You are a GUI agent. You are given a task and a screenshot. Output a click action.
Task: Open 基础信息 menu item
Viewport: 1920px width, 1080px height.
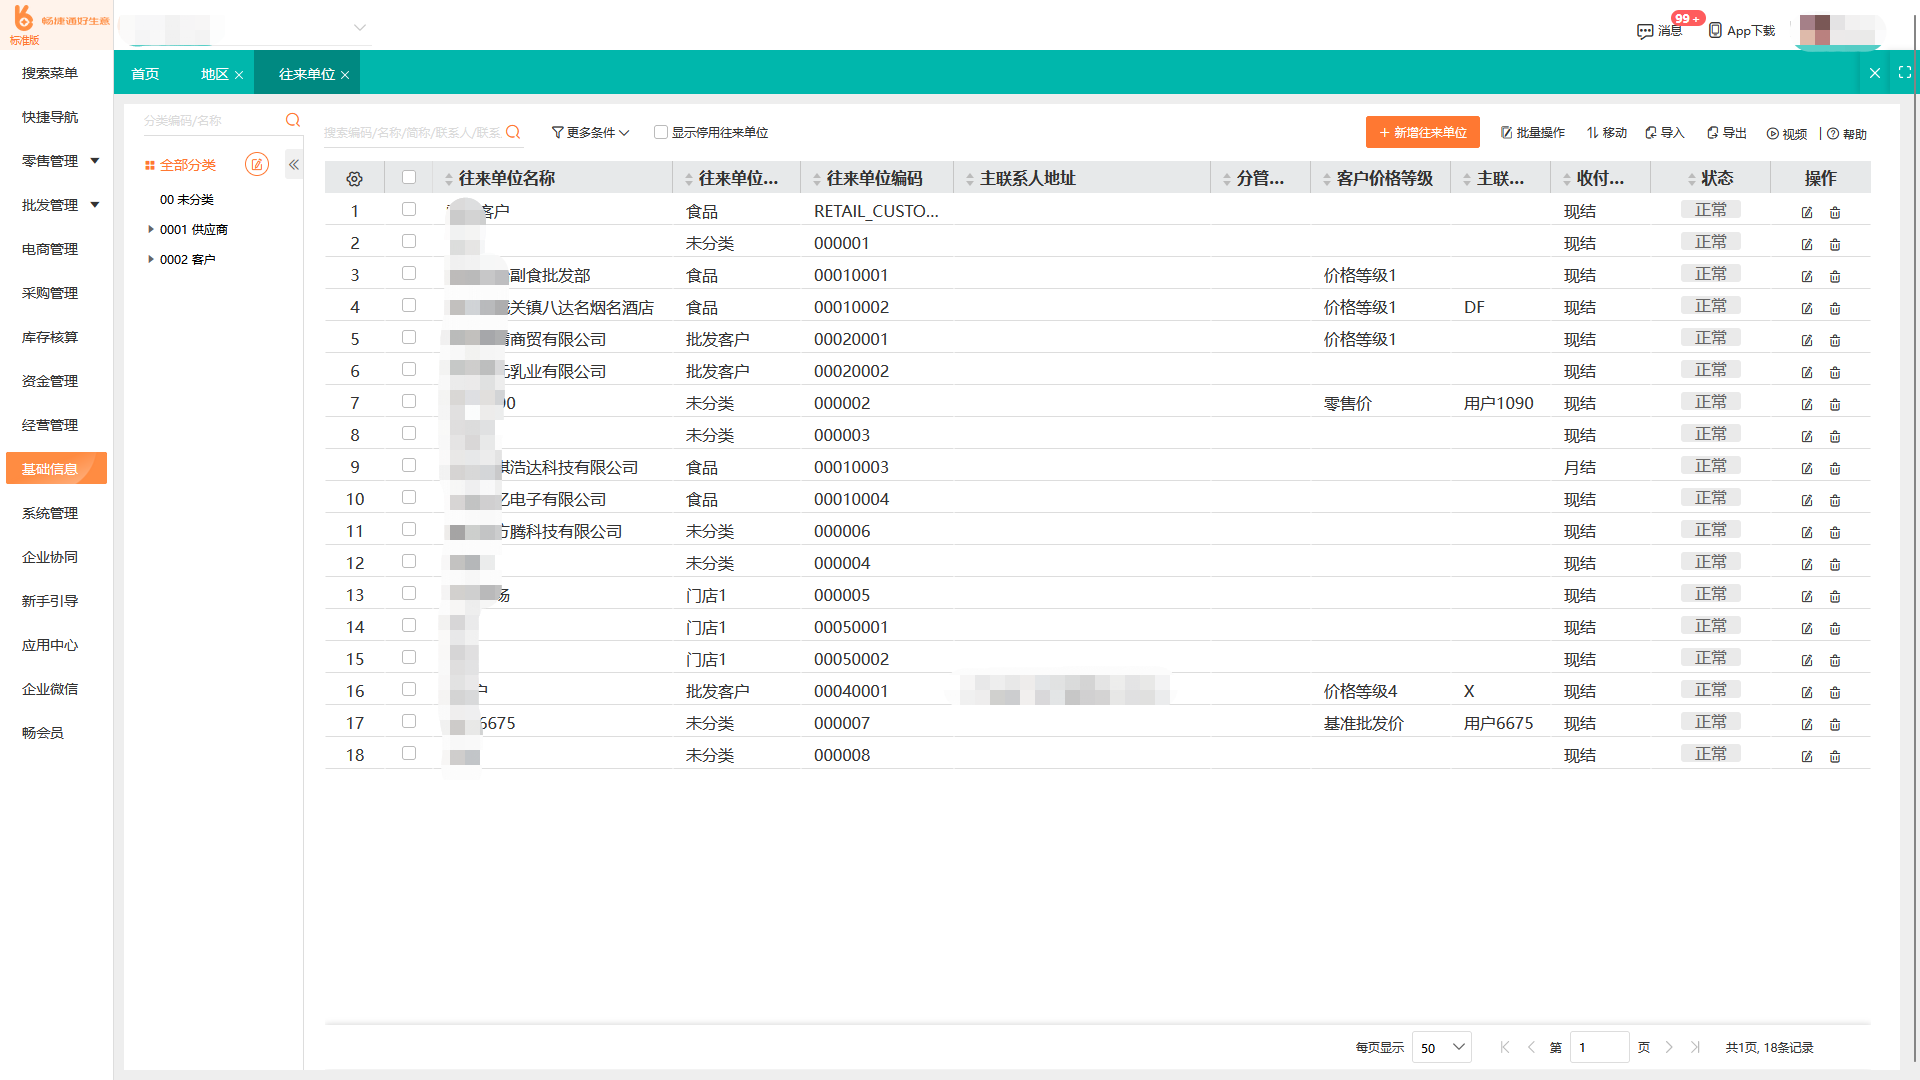pyautogui.click(x=53, y=468)
